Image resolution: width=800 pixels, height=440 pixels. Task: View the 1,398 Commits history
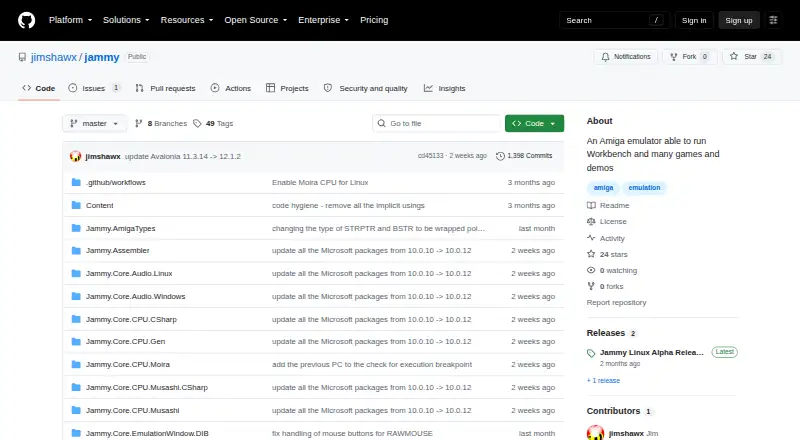(524, 156)
